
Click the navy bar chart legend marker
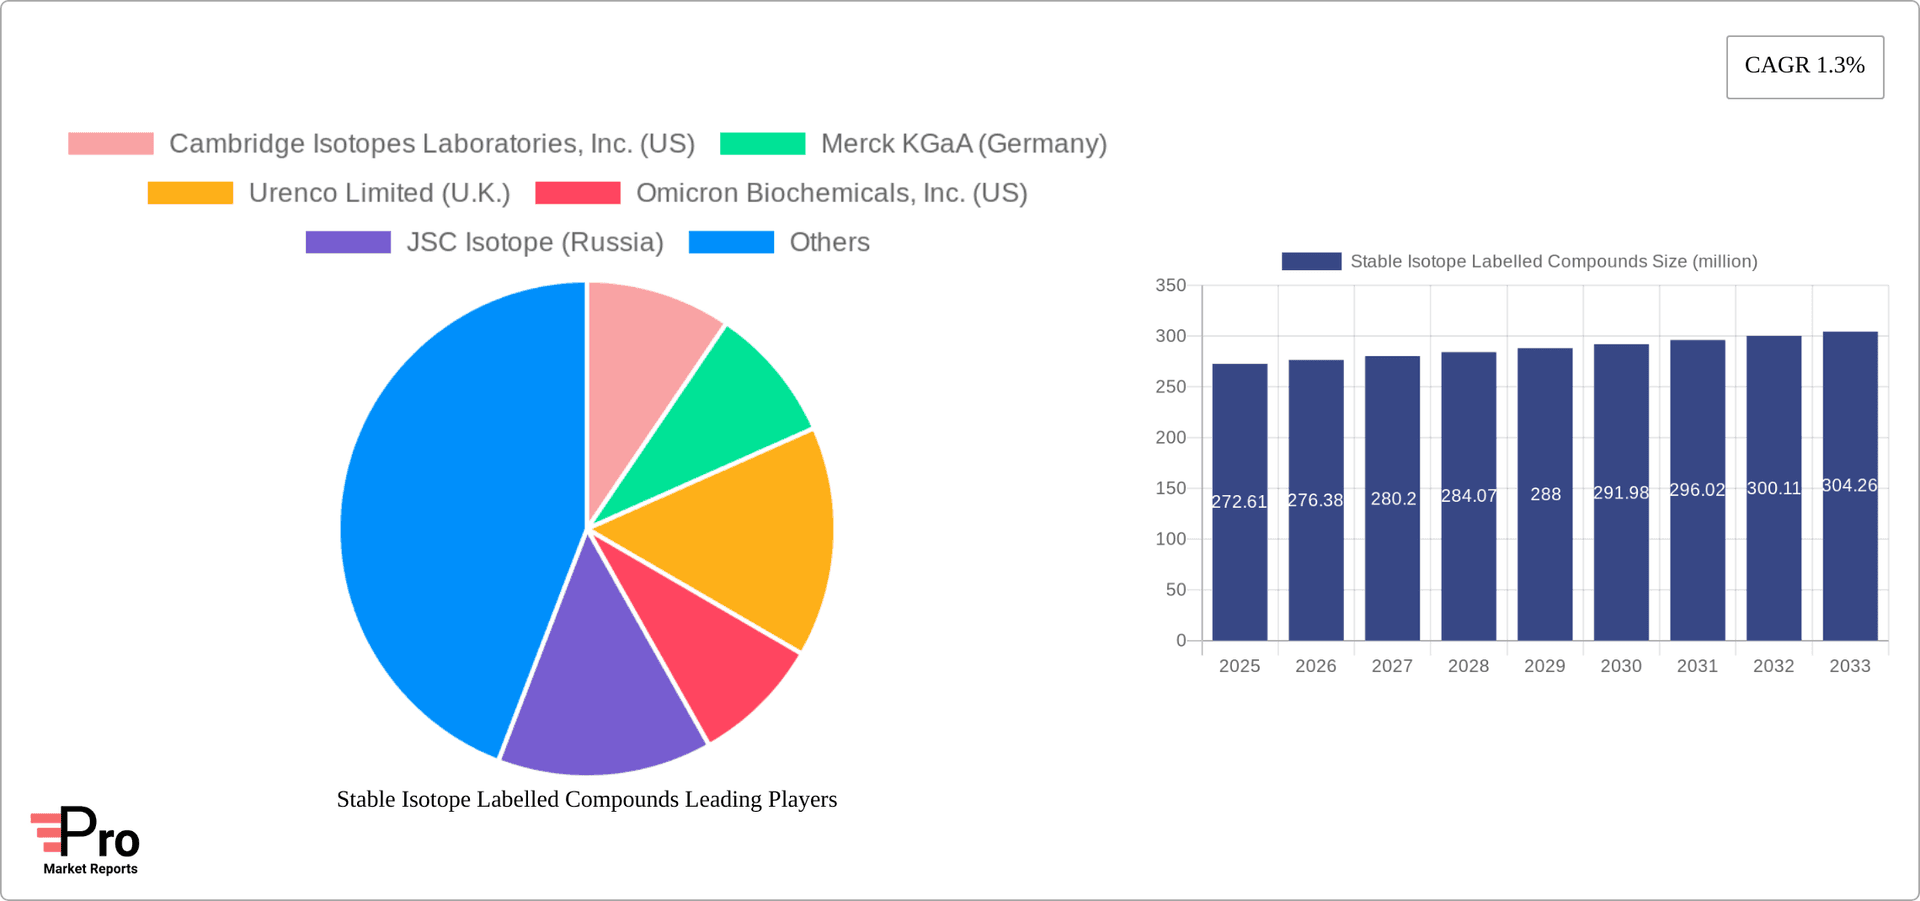pyautogui.click(x=1313, y=260)
